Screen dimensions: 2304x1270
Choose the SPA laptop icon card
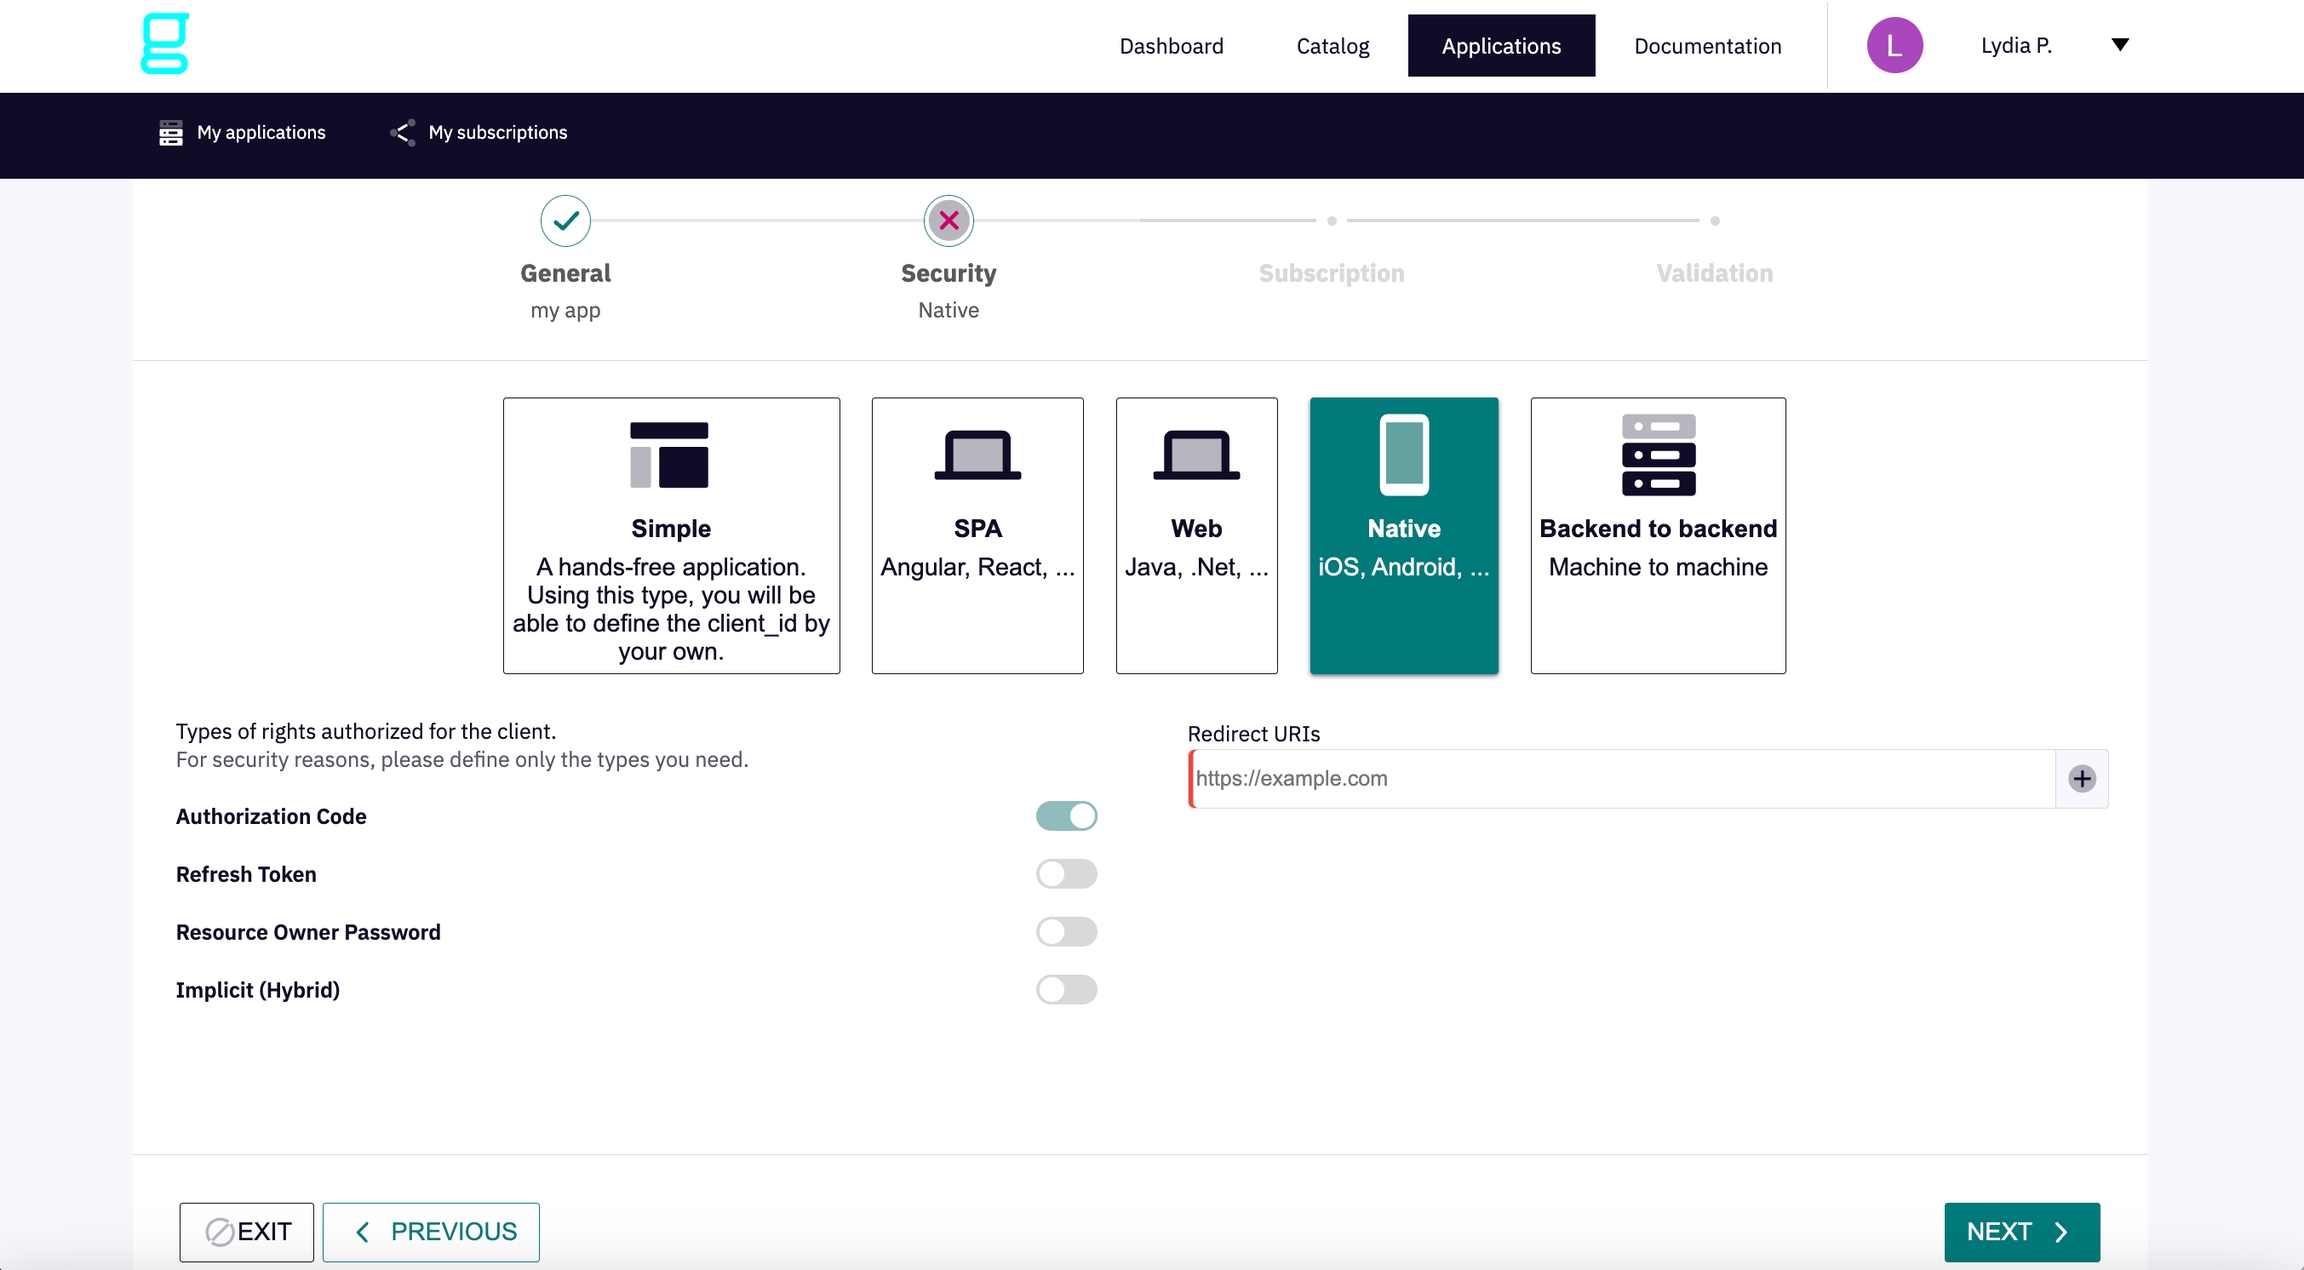[x=977, y=535]
